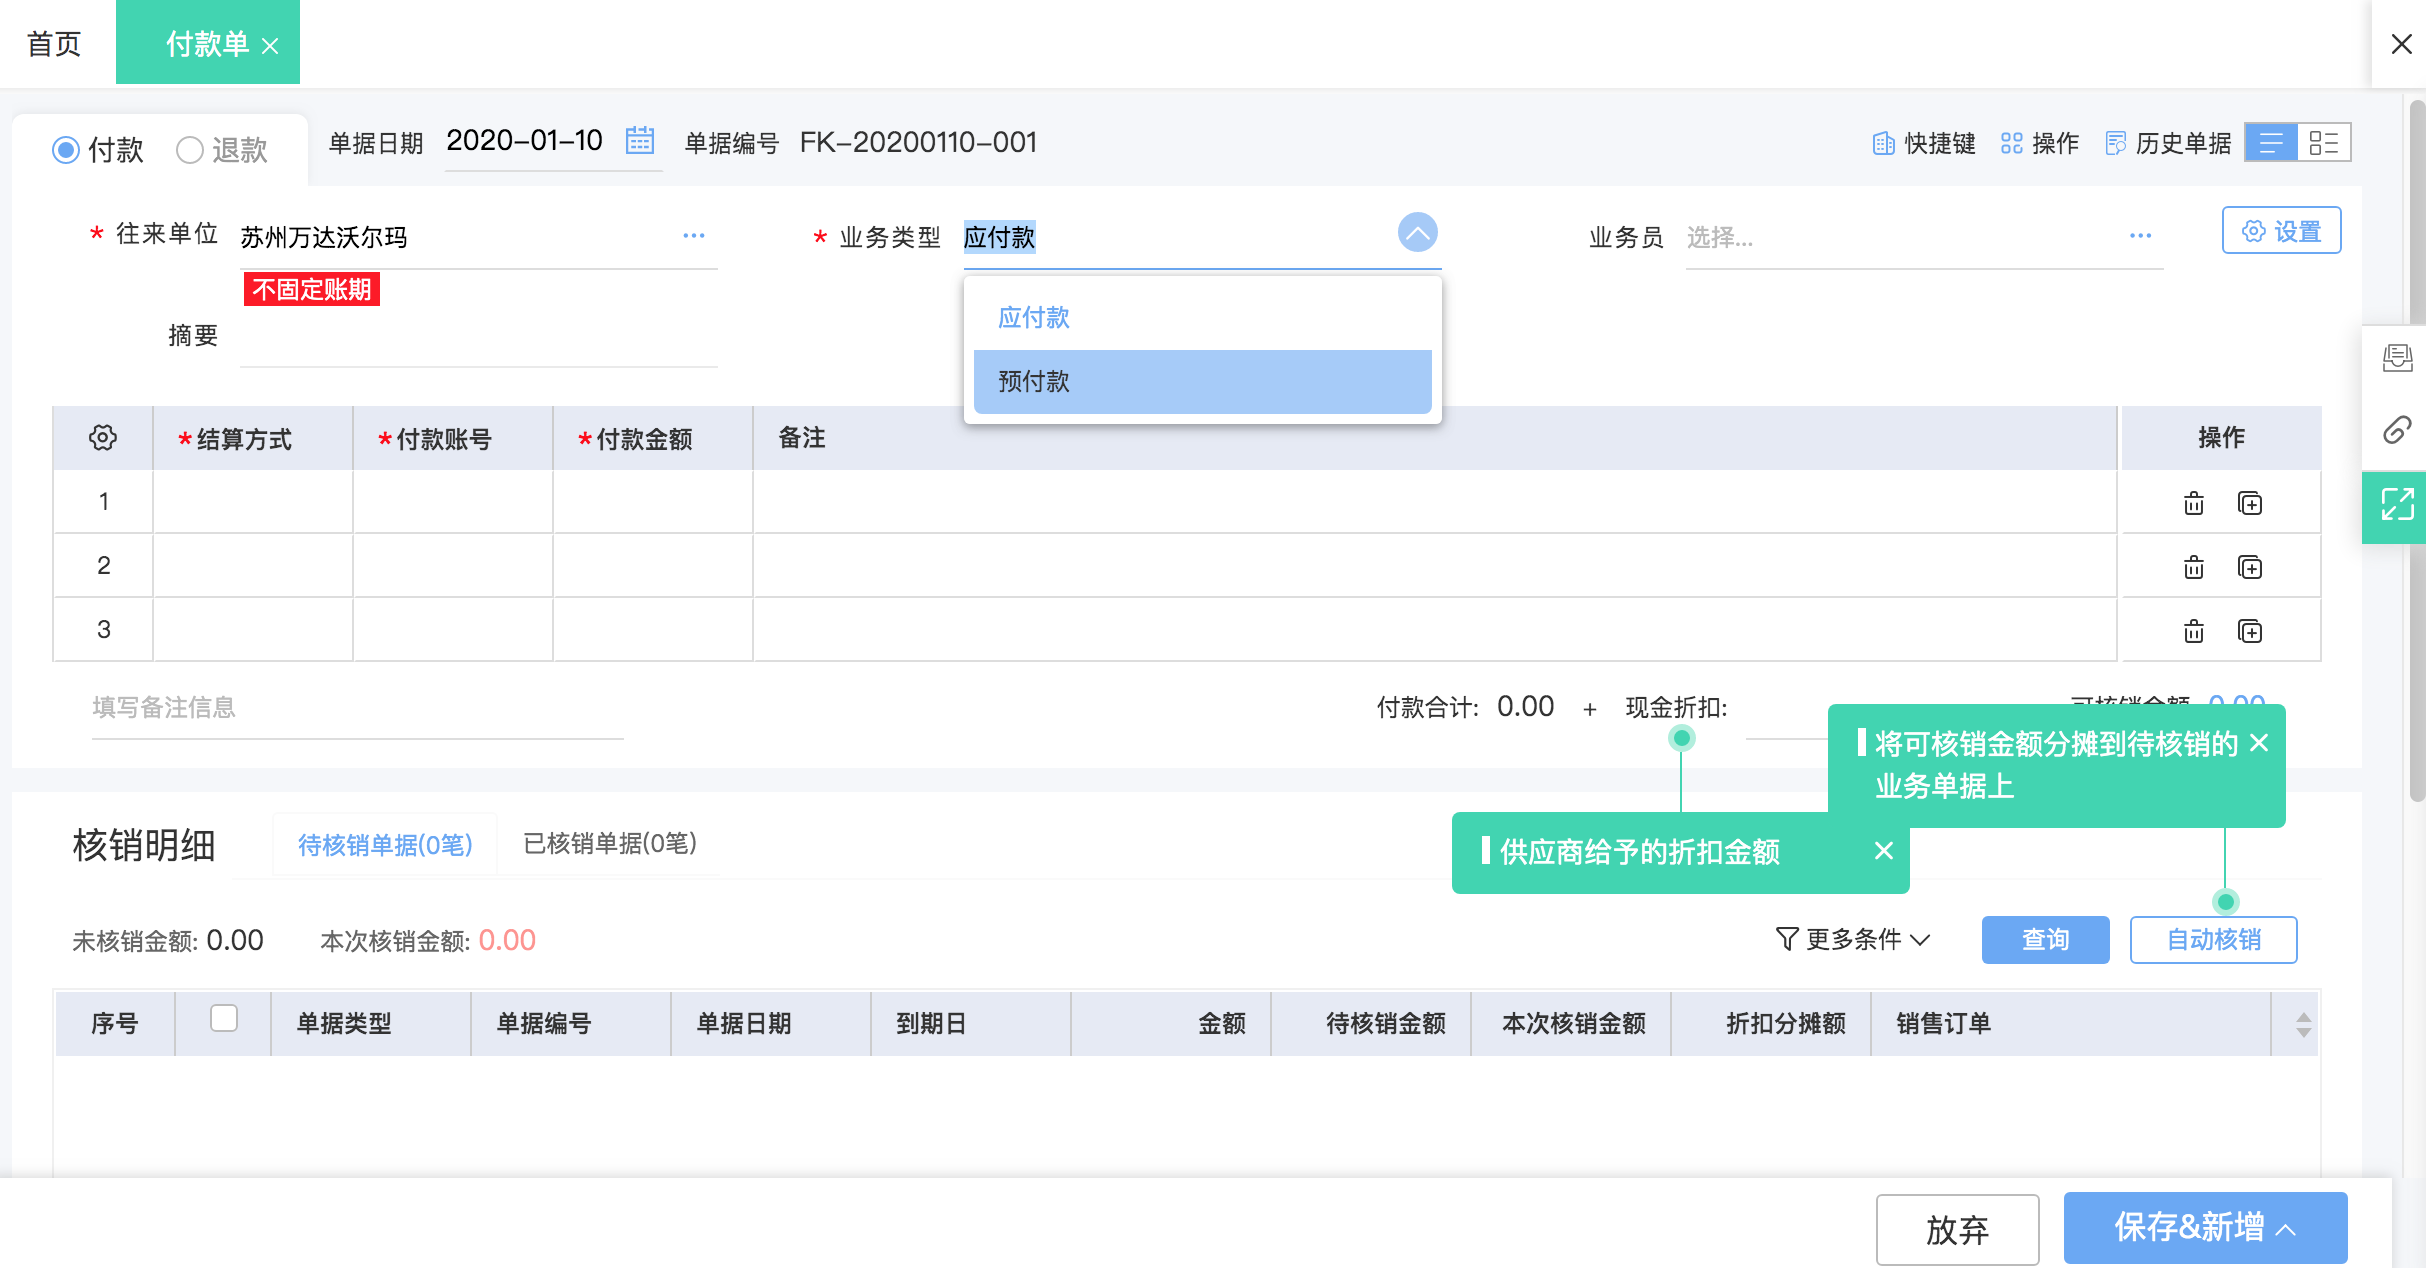Toggle to list view layout icon

[x=2325, y=143]
